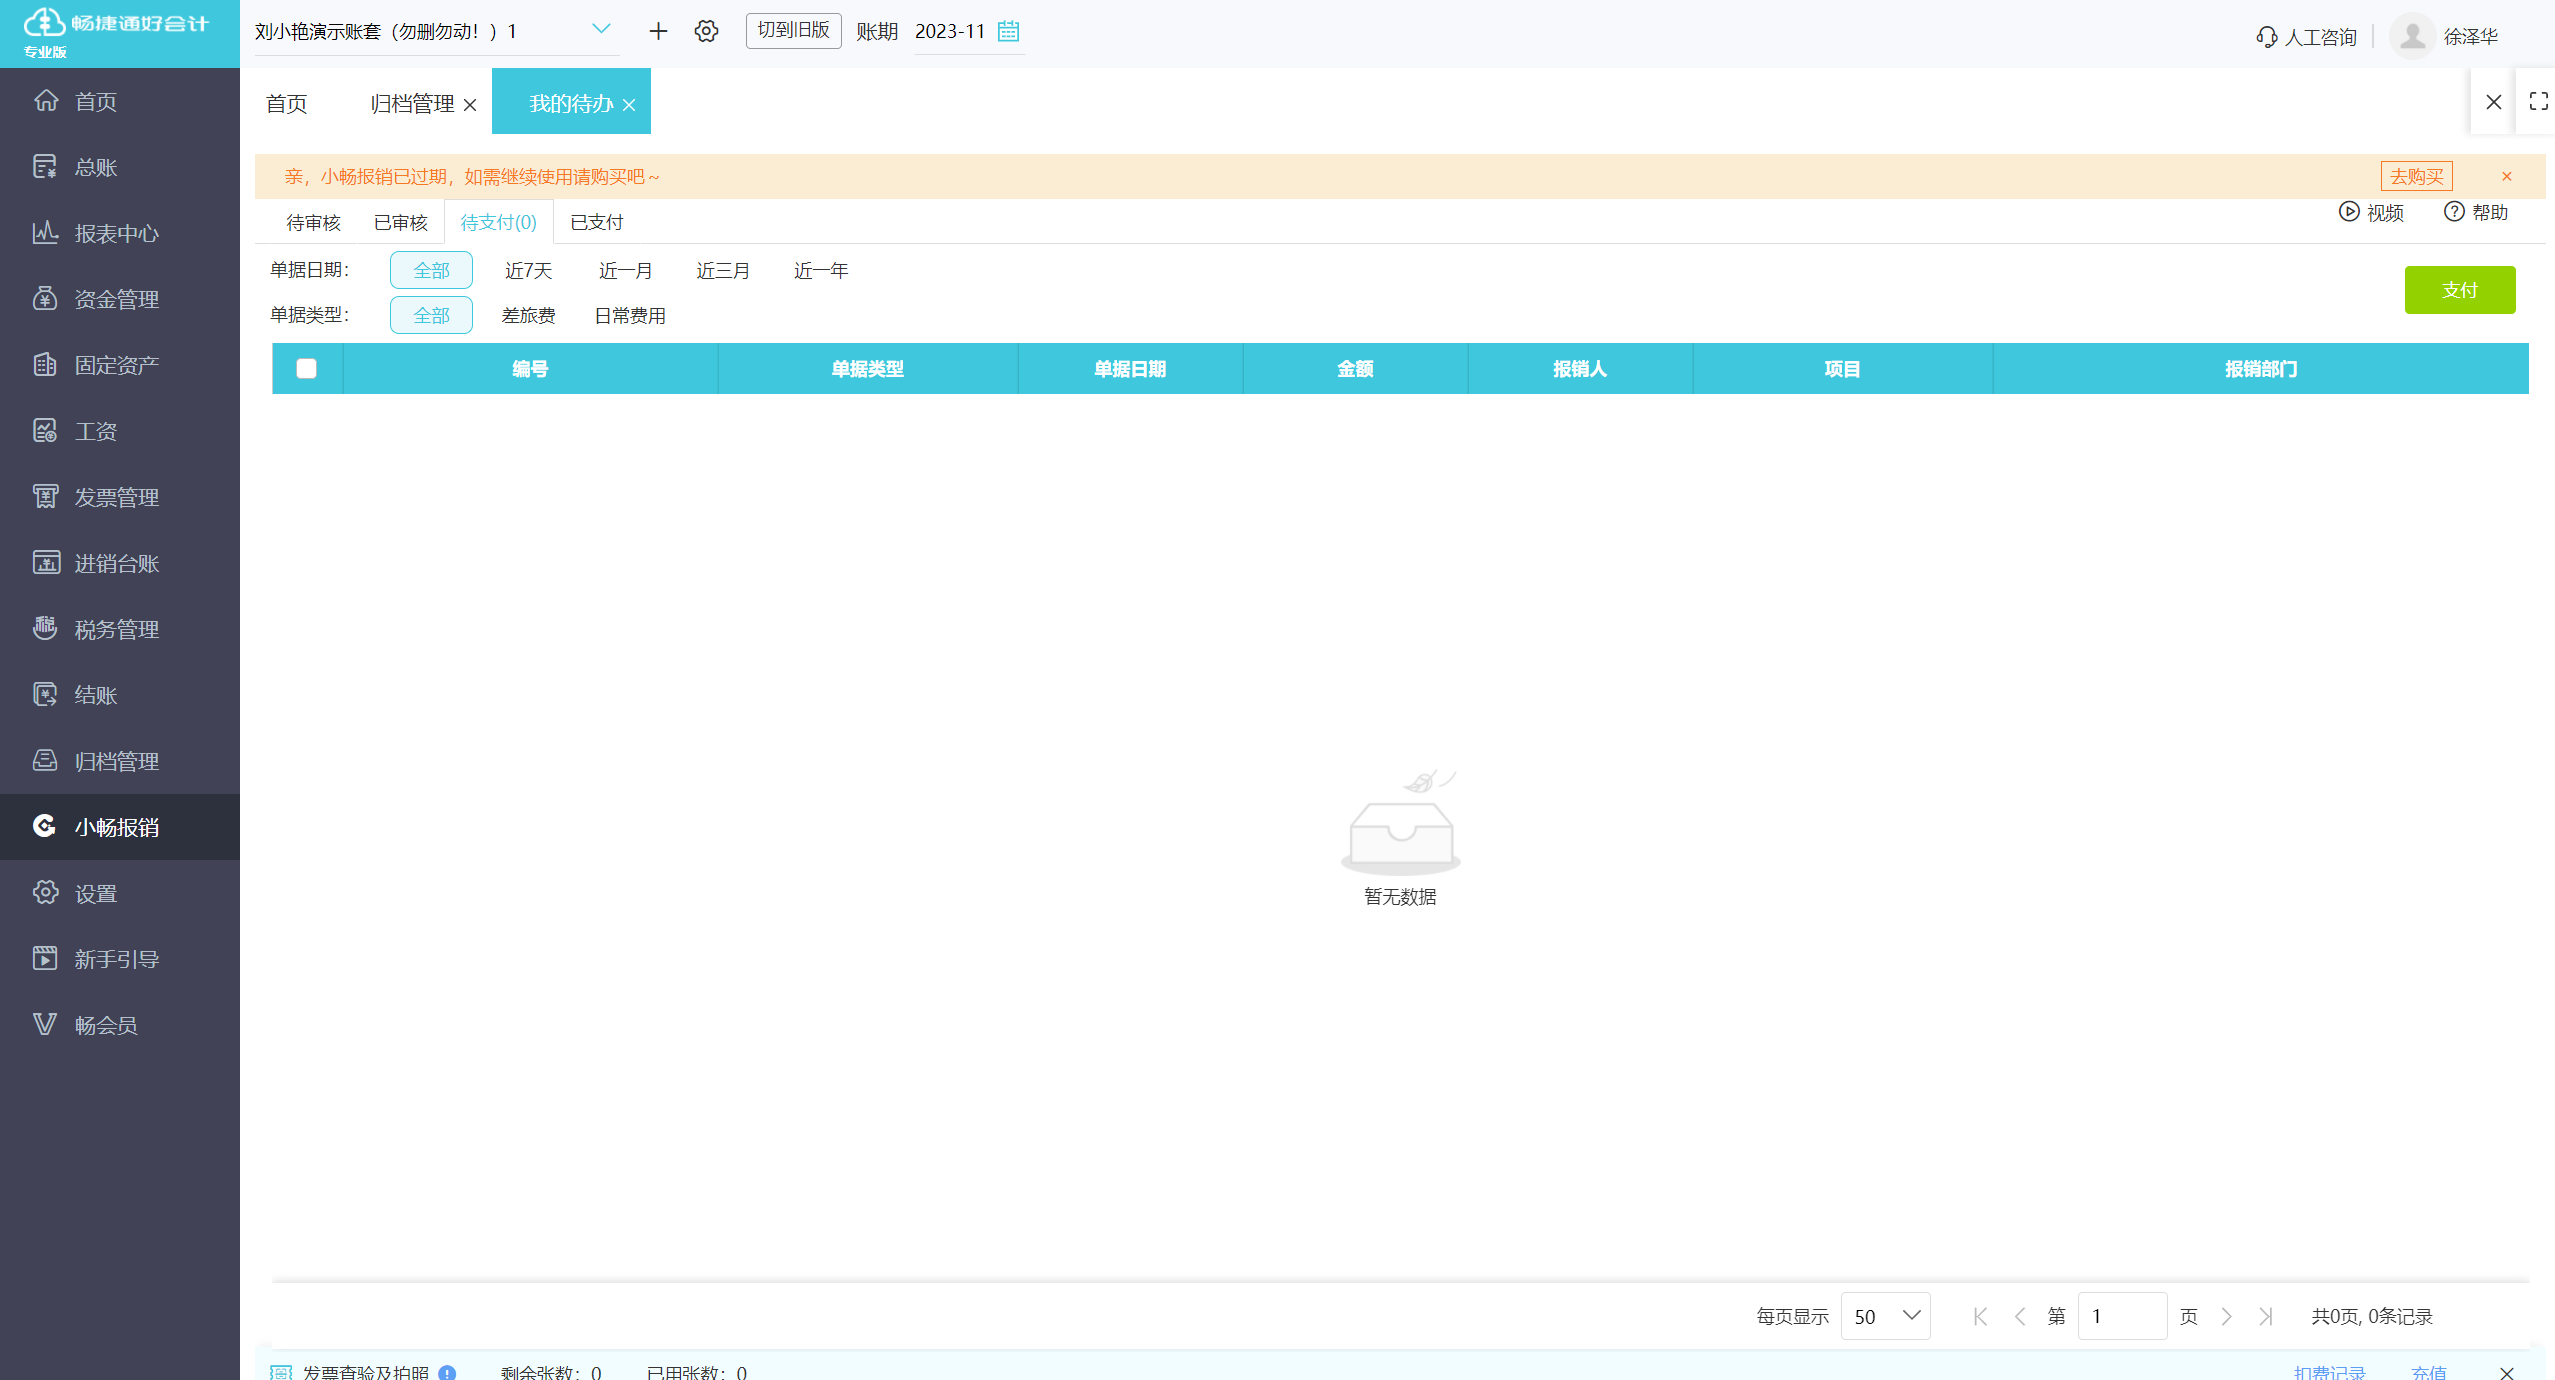The height and width of the screenshot is (1380, 2555).
Task: Click the 工资 sidebar icon
Action: point(46,430)
